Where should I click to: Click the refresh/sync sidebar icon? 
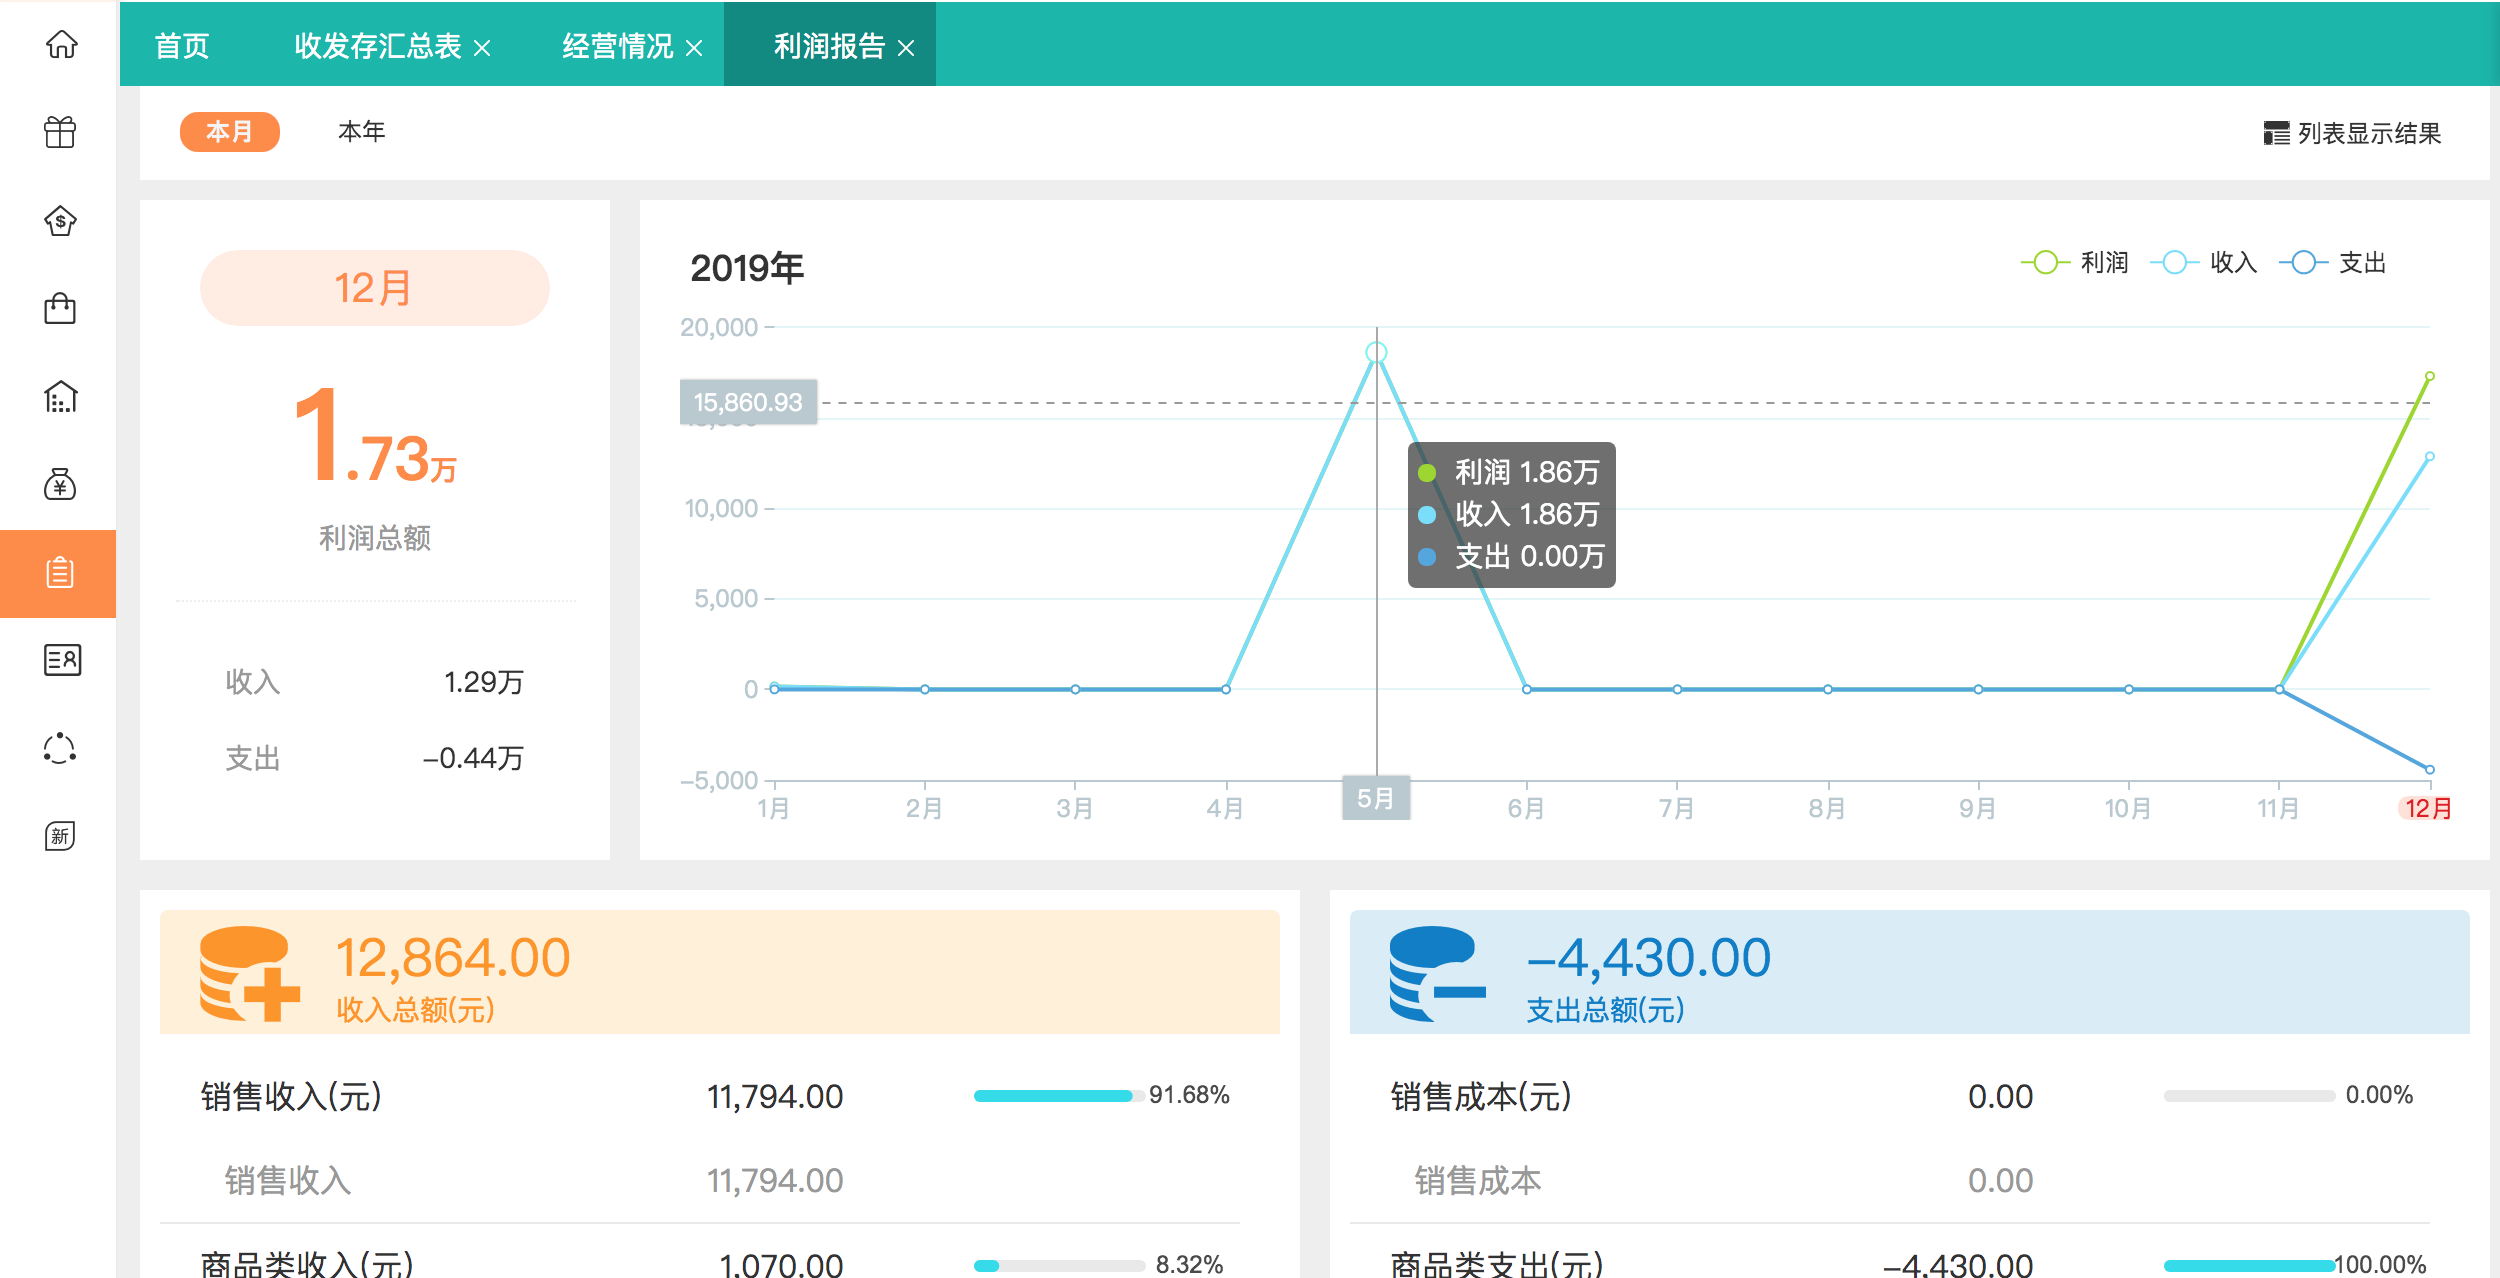click(x=60, y=747)
